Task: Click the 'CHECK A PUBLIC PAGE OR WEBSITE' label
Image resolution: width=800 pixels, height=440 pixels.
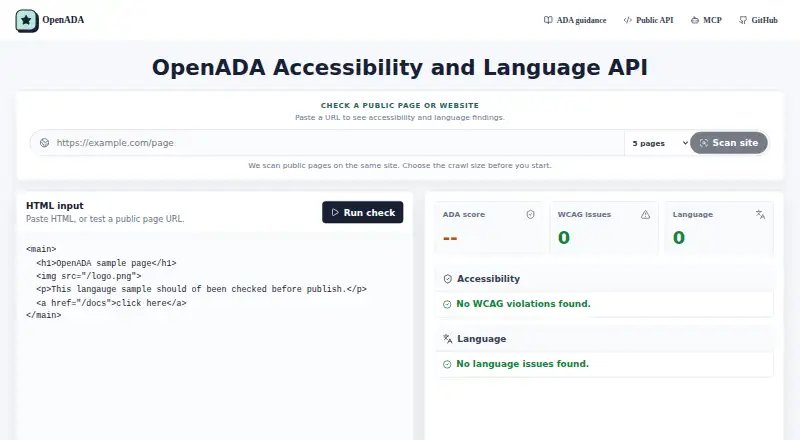Action: [x=400, y=106]
